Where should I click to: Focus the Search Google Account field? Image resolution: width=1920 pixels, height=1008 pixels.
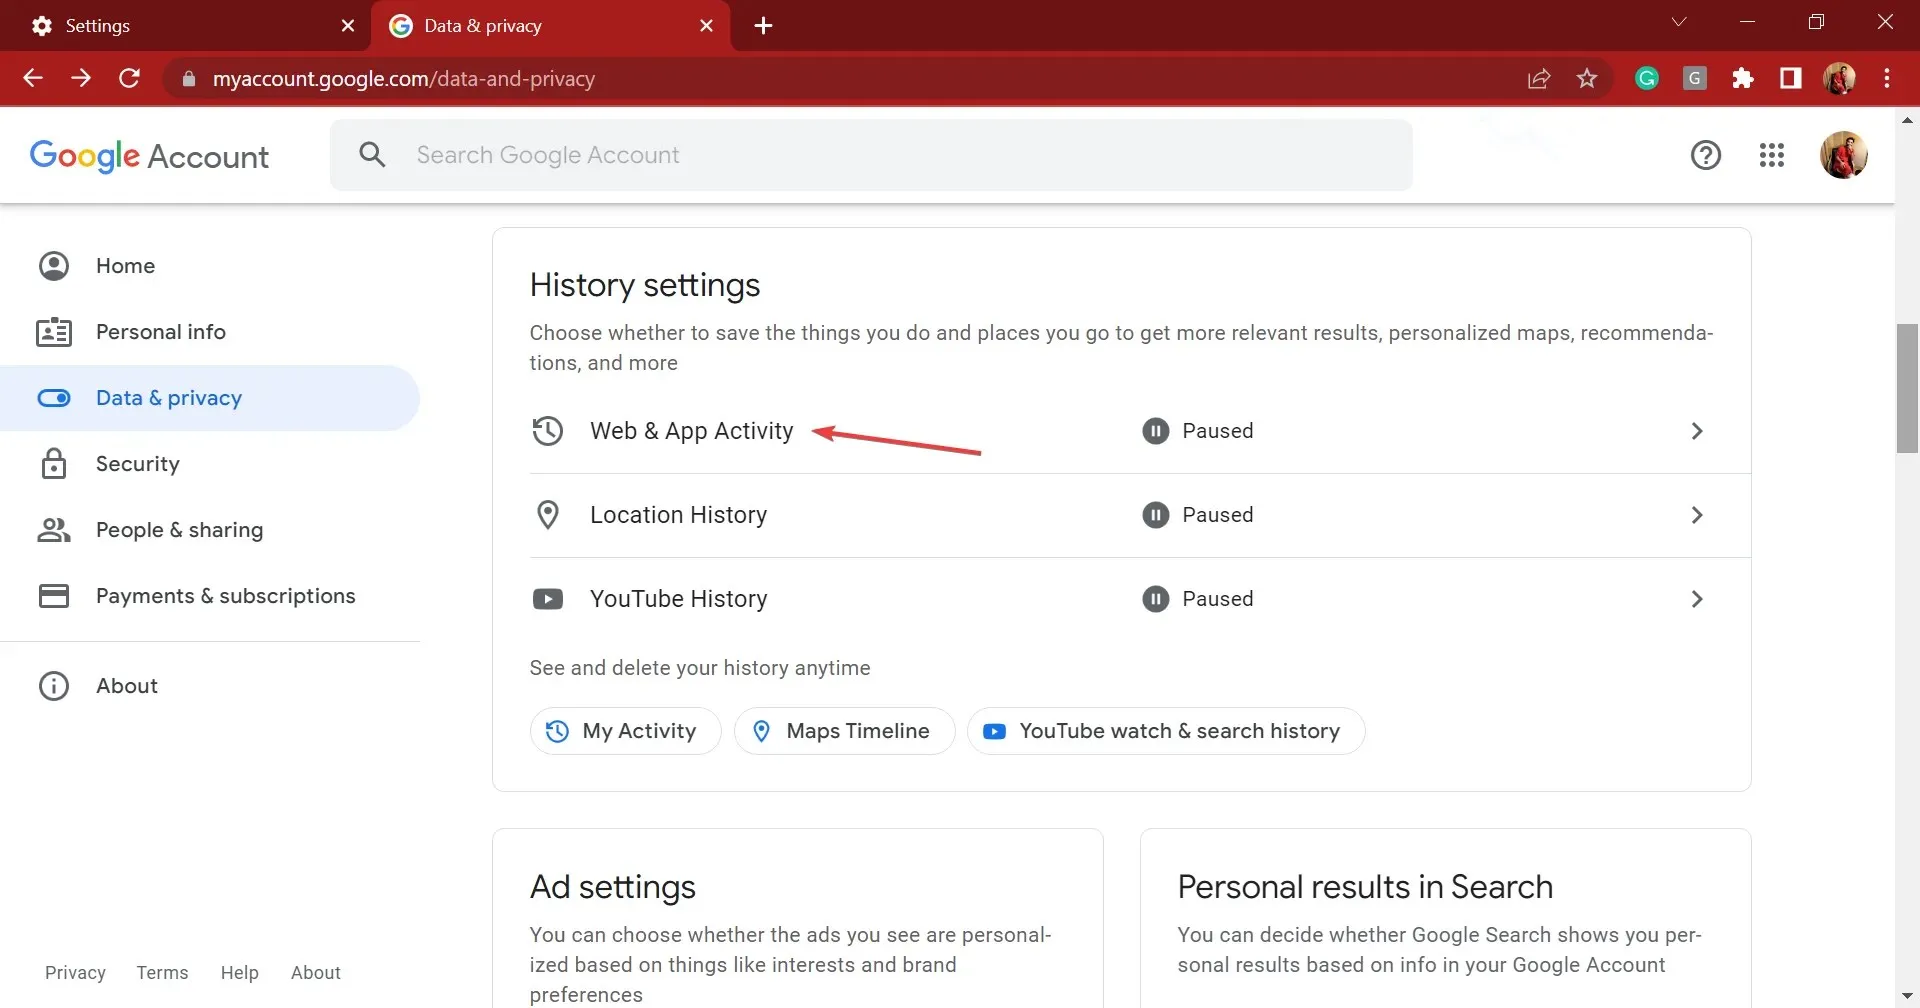[871, 155]
